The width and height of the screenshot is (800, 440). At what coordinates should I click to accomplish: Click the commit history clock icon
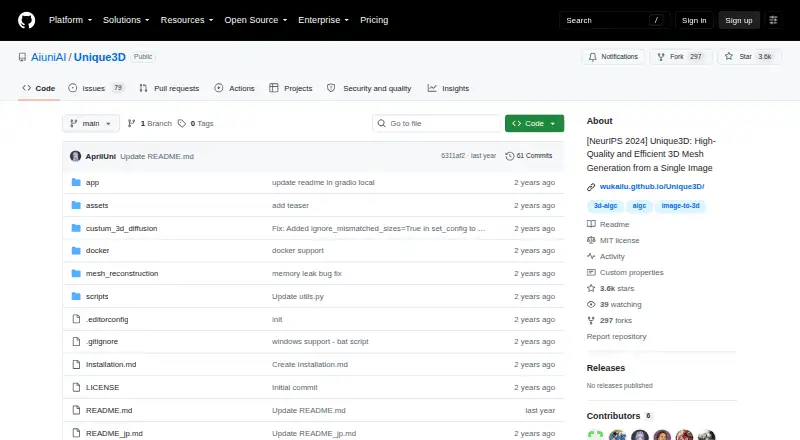click(x=509, y=156)
